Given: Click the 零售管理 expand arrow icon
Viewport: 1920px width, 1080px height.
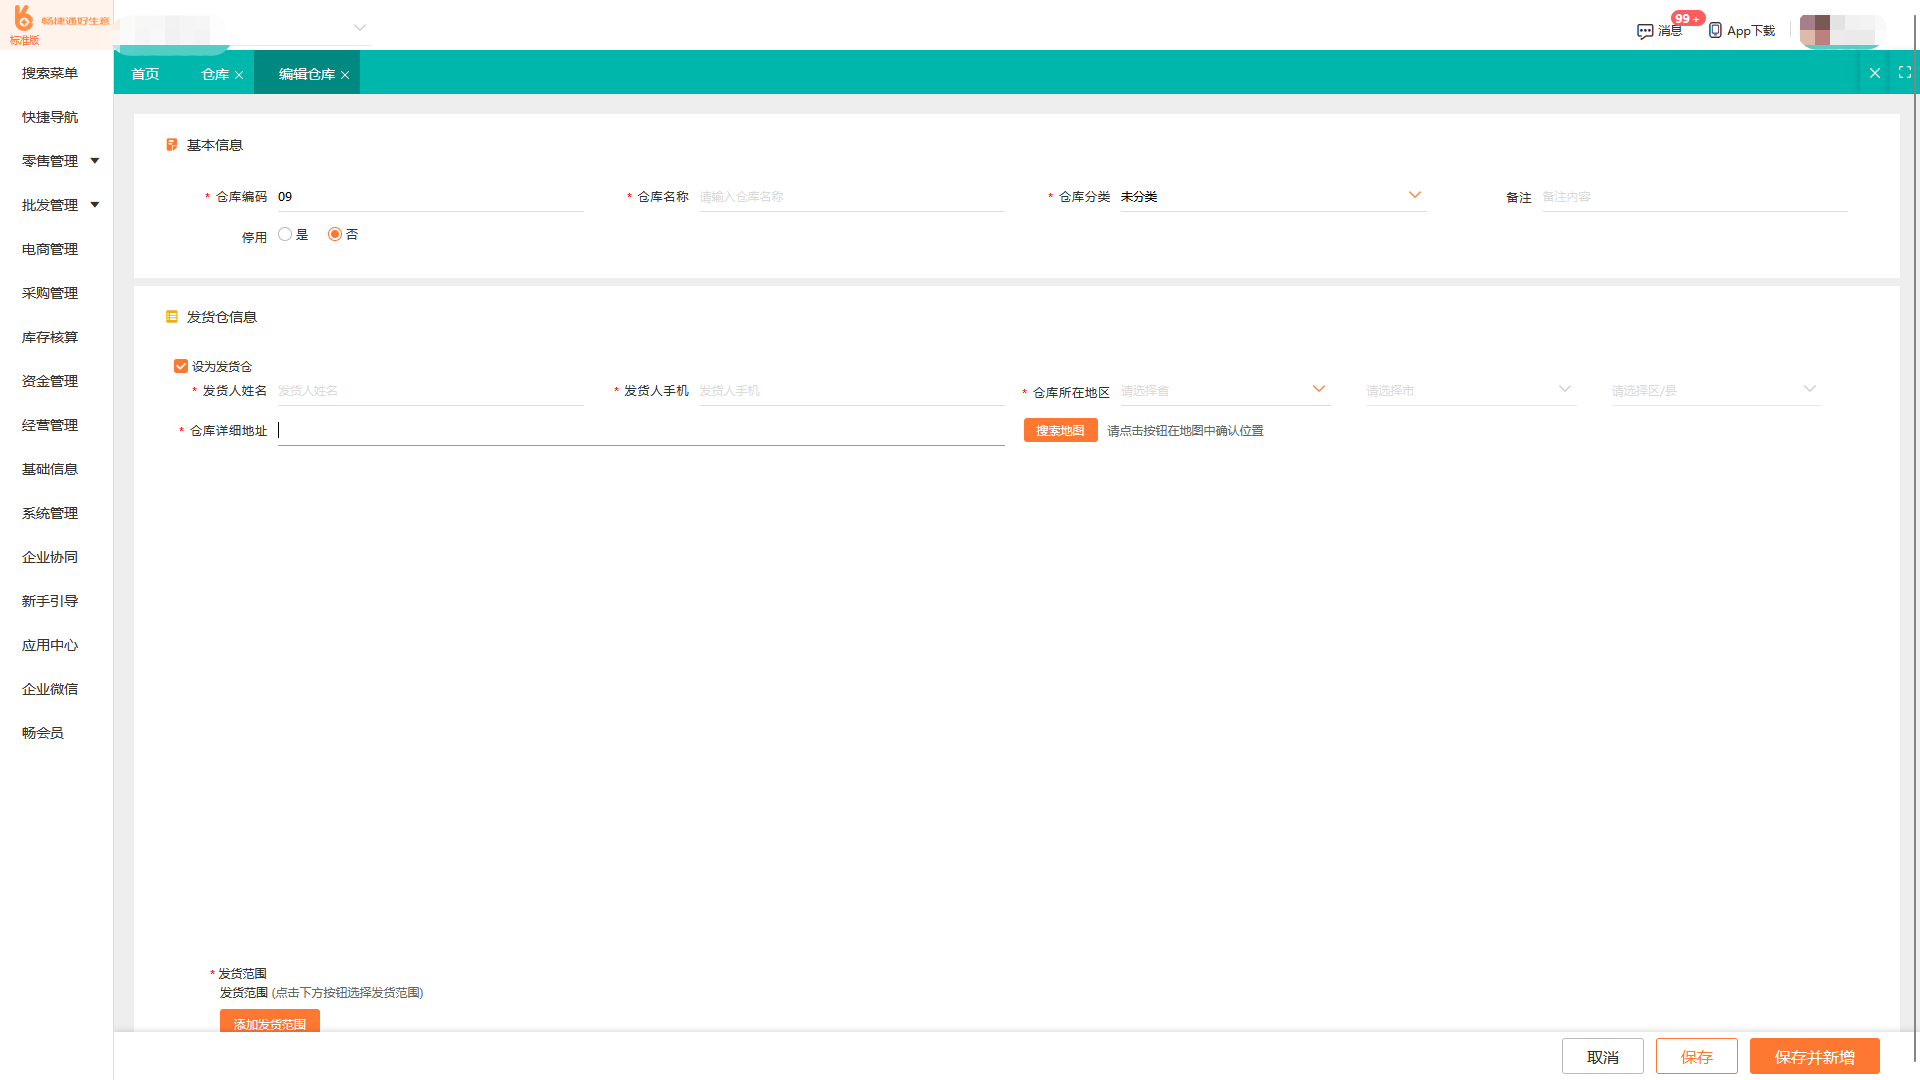Looking at the screenshot, I should click(95, 161).
